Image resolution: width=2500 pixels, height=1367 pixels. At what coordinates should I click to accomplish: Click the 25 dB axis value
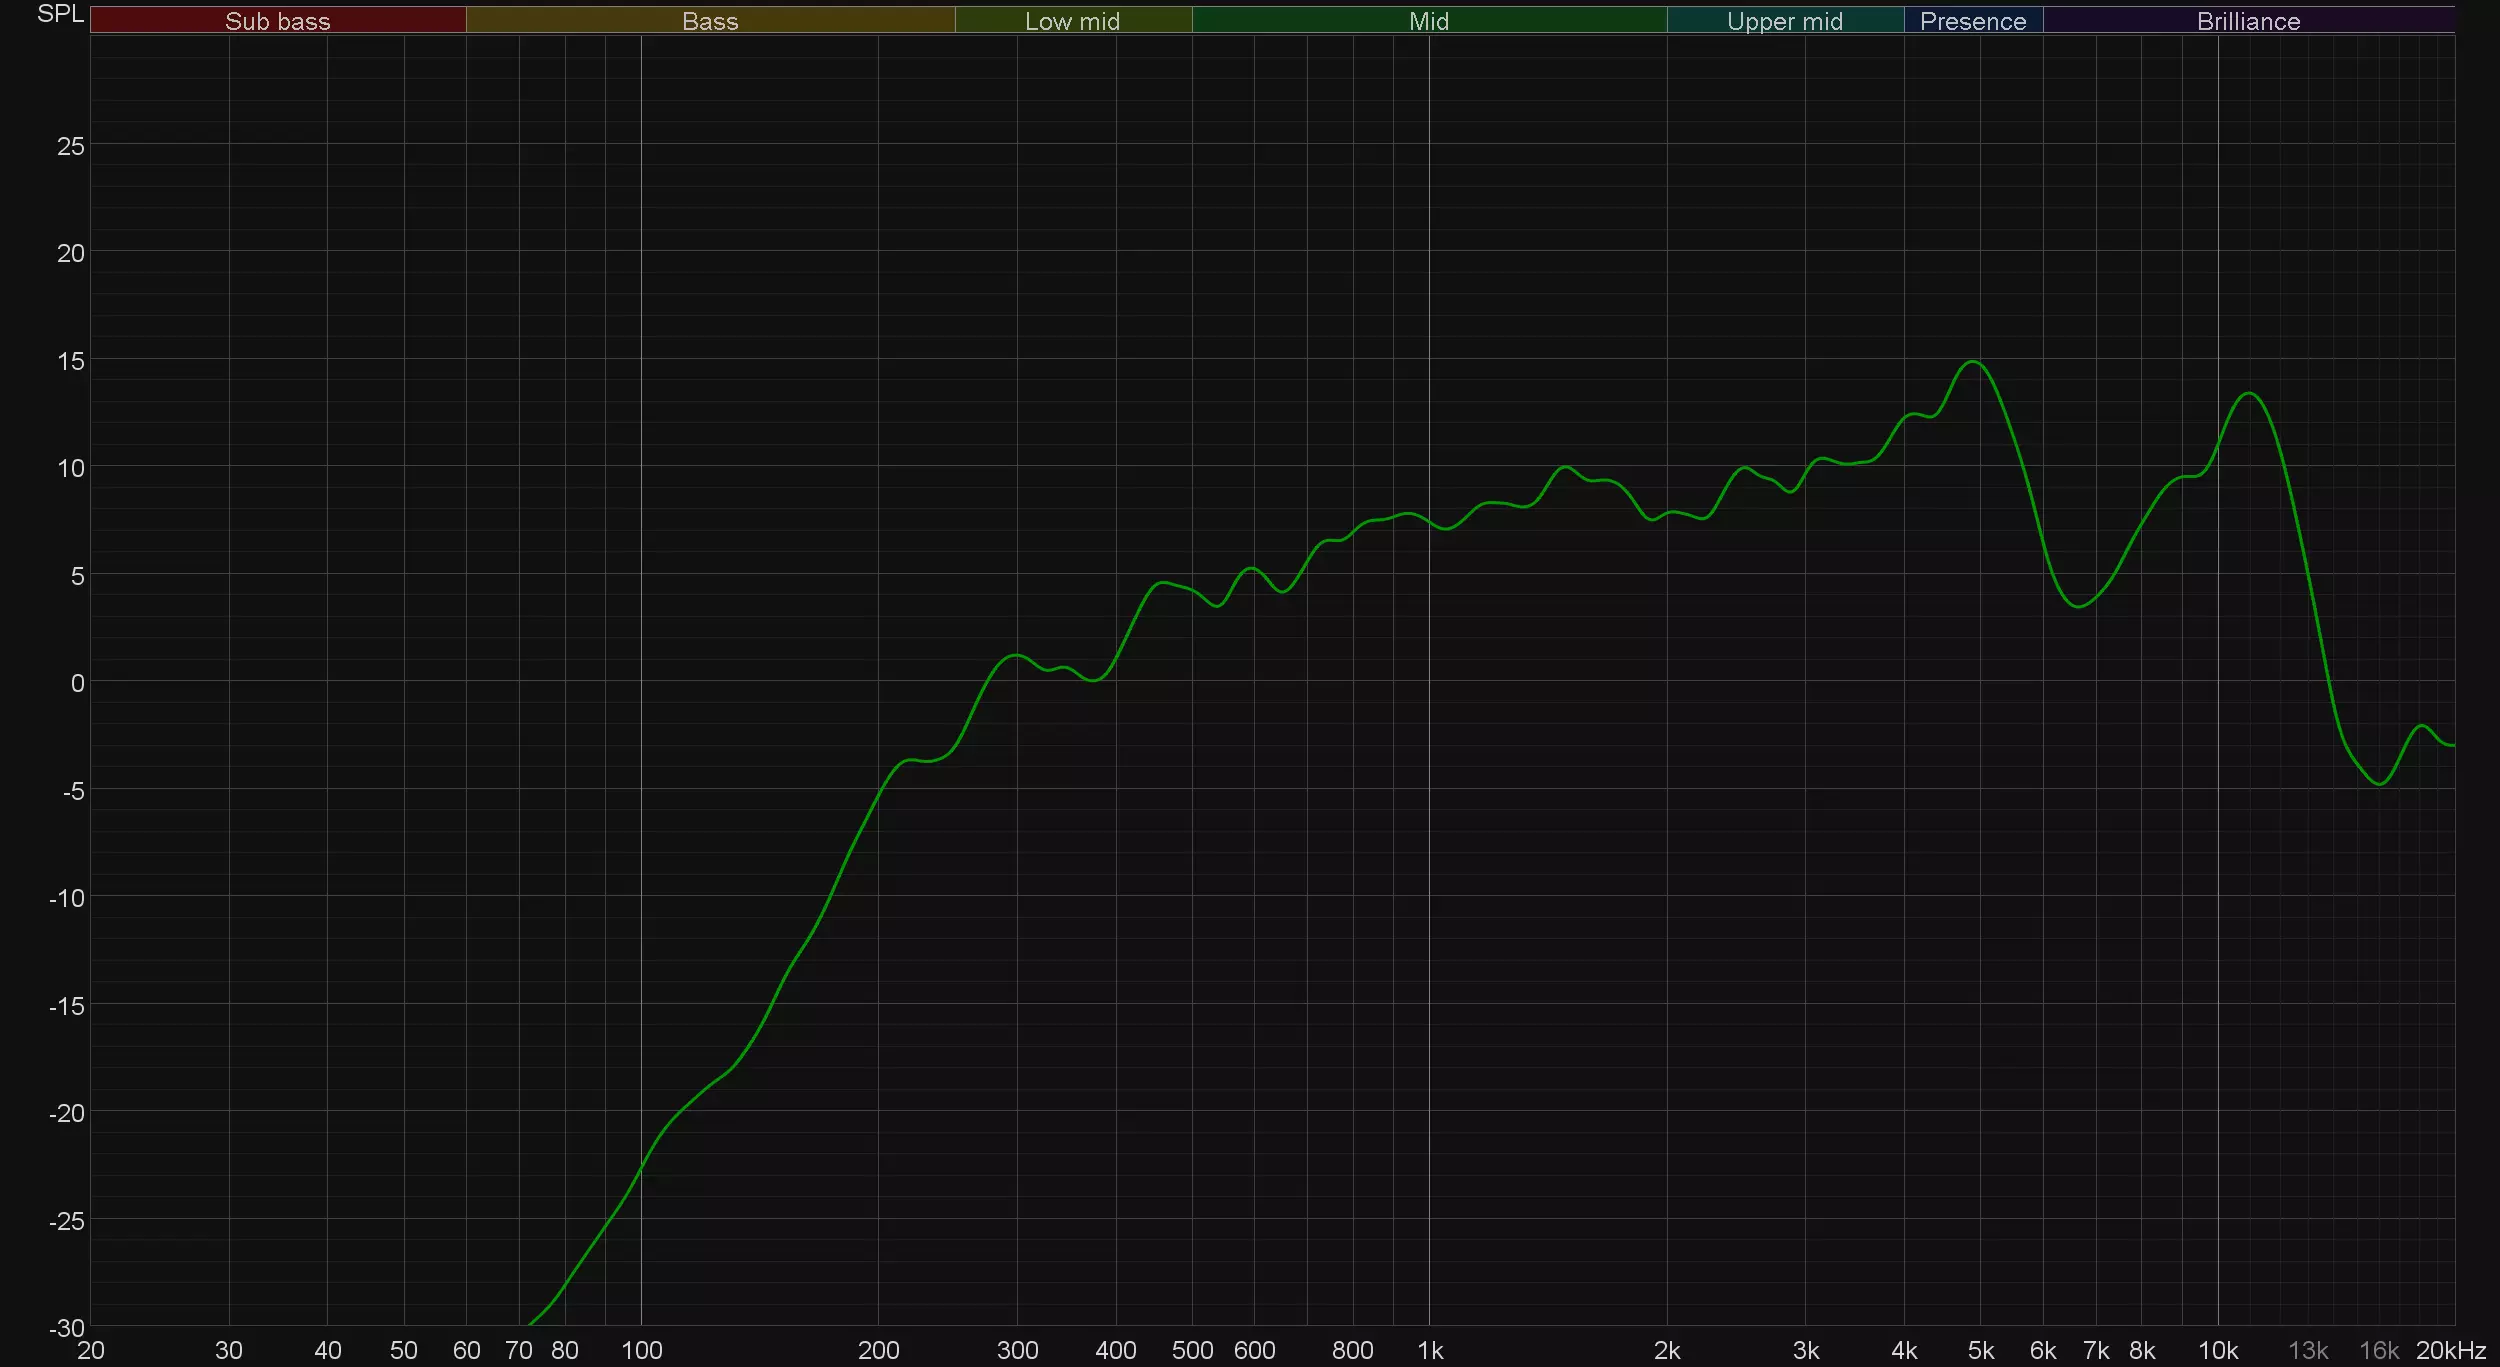click(x=71, y=146)
